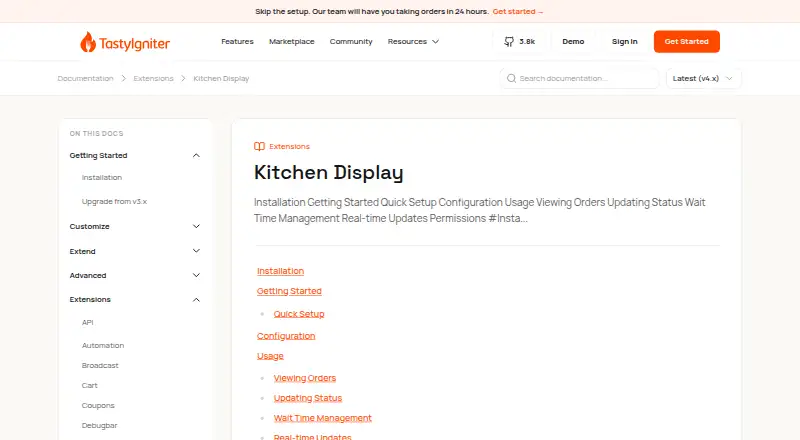Image resolution: width=800 pixels, height=440 pixels.
Task: Open the Demo nav link
Action: pos(573,42)
